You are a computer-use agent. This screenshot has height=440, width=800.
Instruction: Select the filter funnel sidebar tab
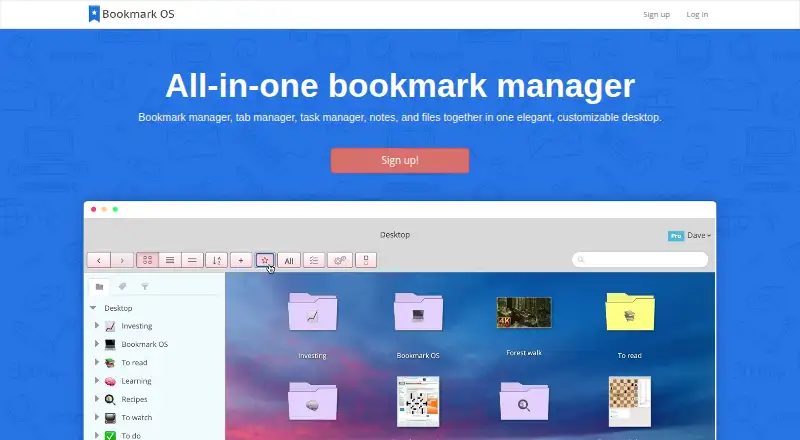(x=145, y=287)
